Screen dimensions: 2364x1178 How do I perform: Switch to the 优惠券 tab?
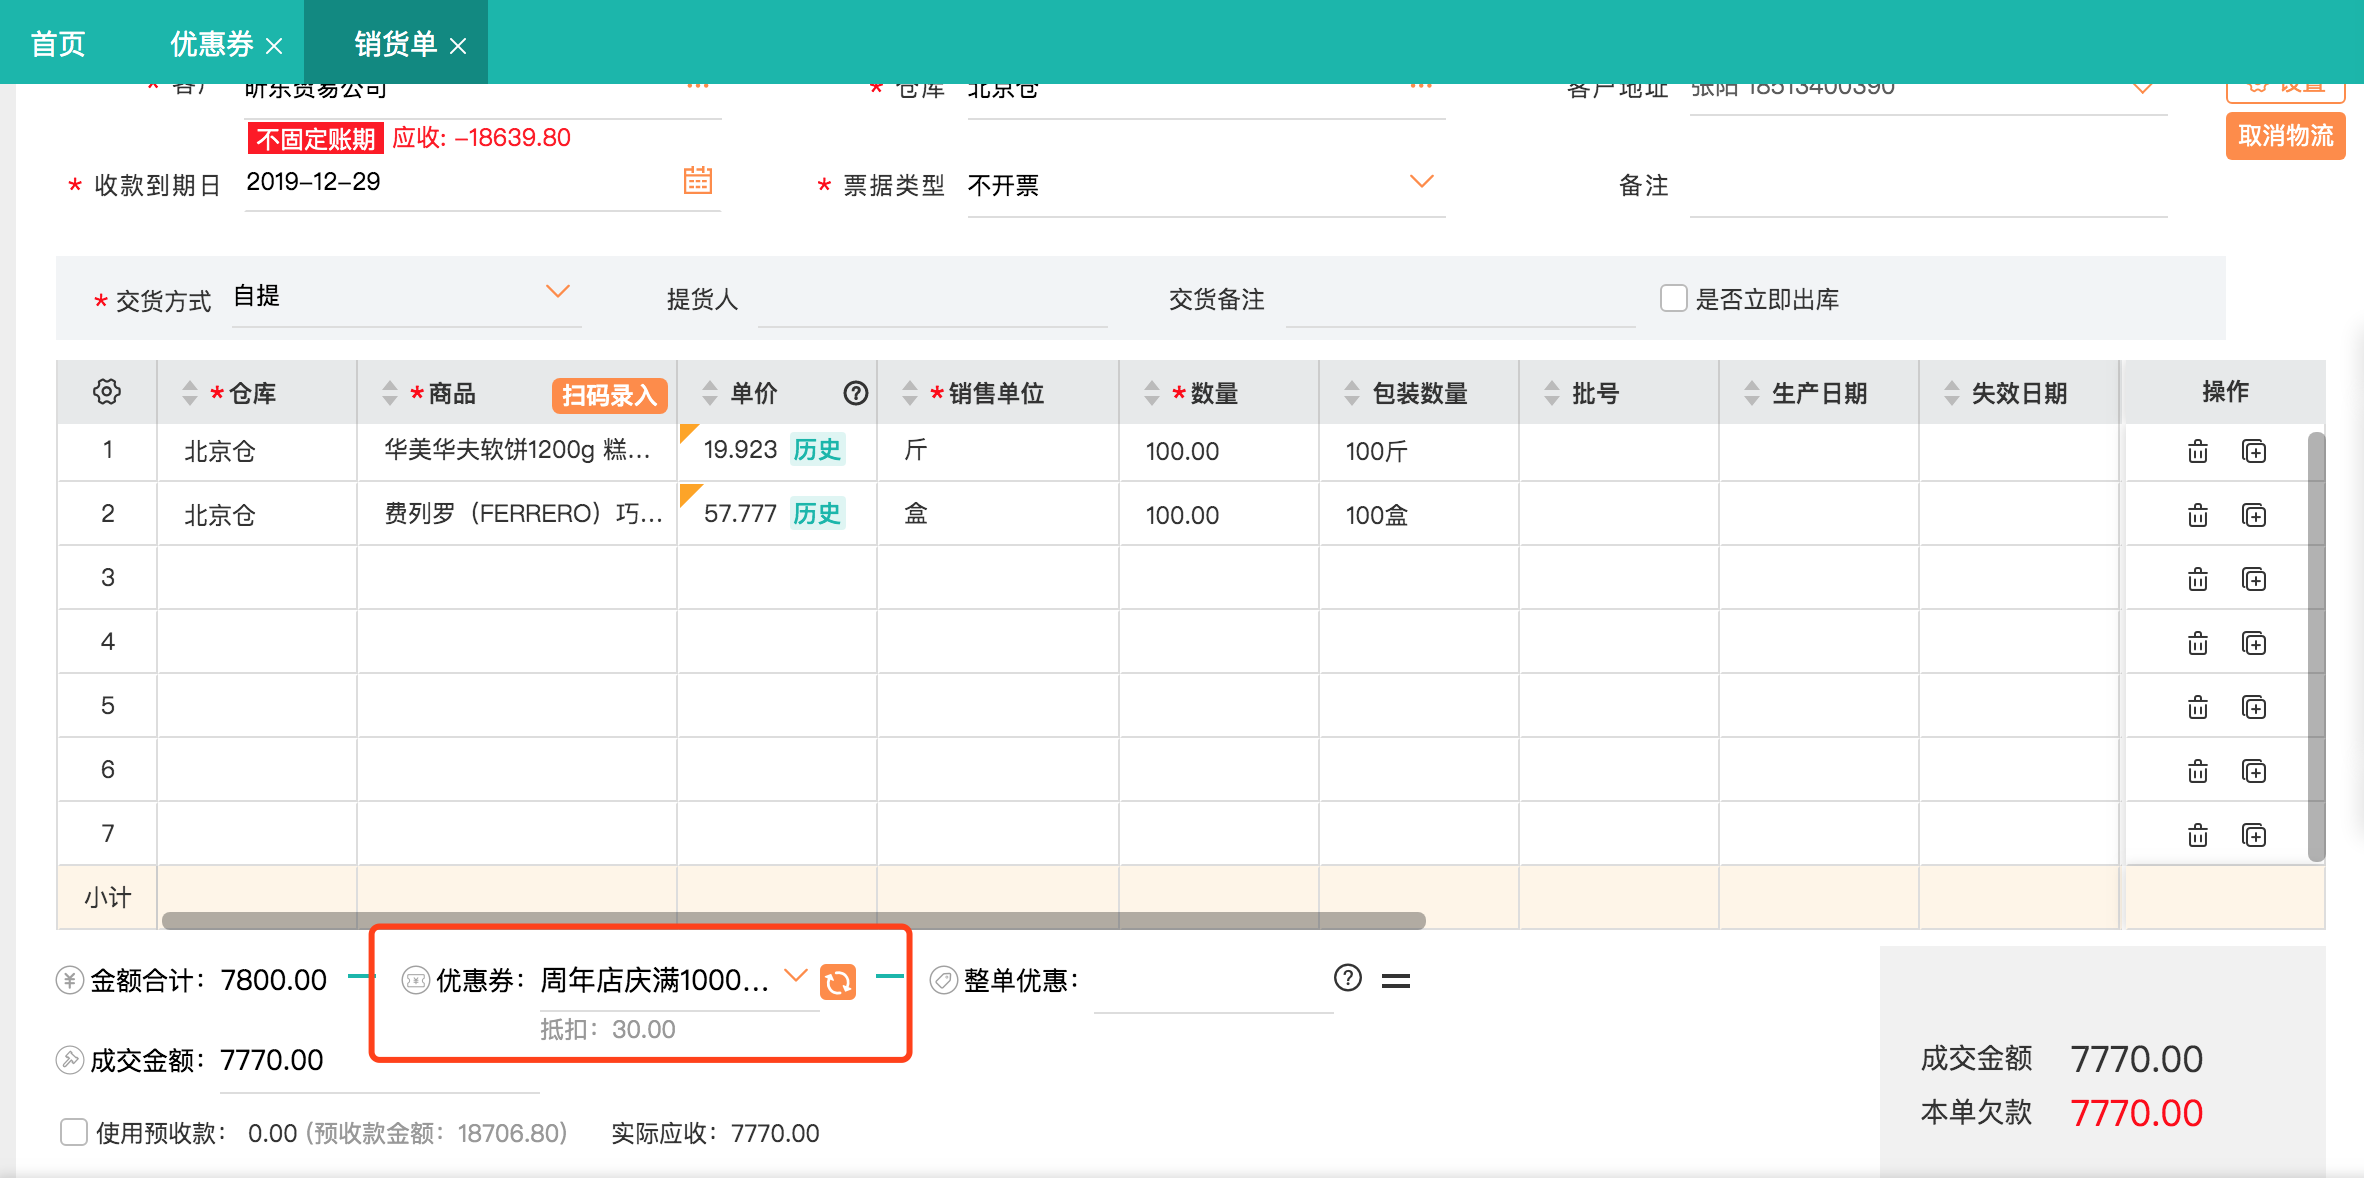pos(211,41)
